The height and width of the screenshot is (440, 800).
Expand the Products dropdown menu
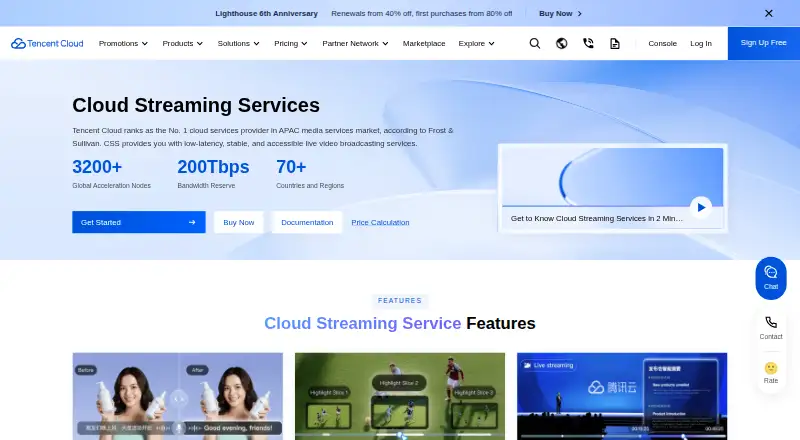(183, 43)
